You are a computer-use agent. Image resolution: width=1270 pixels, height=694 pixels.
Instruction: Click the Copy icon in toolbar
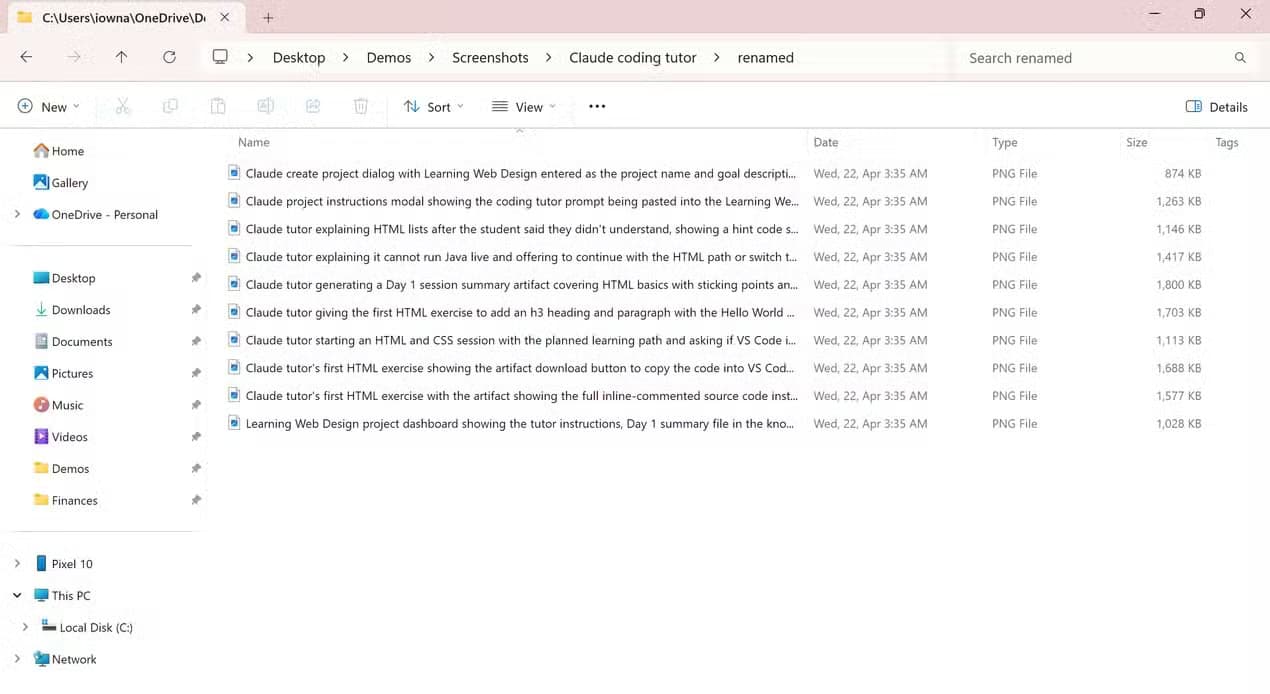(x=170, y=106)
